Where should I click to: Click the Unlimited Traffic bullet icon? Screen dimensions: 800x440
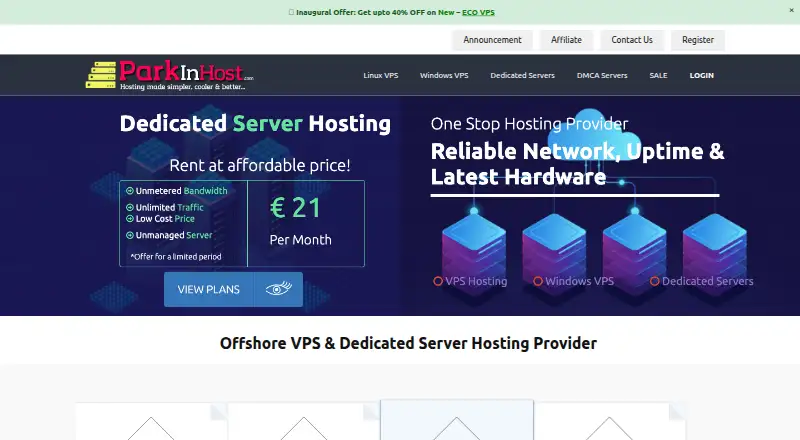tap(130, 207)
